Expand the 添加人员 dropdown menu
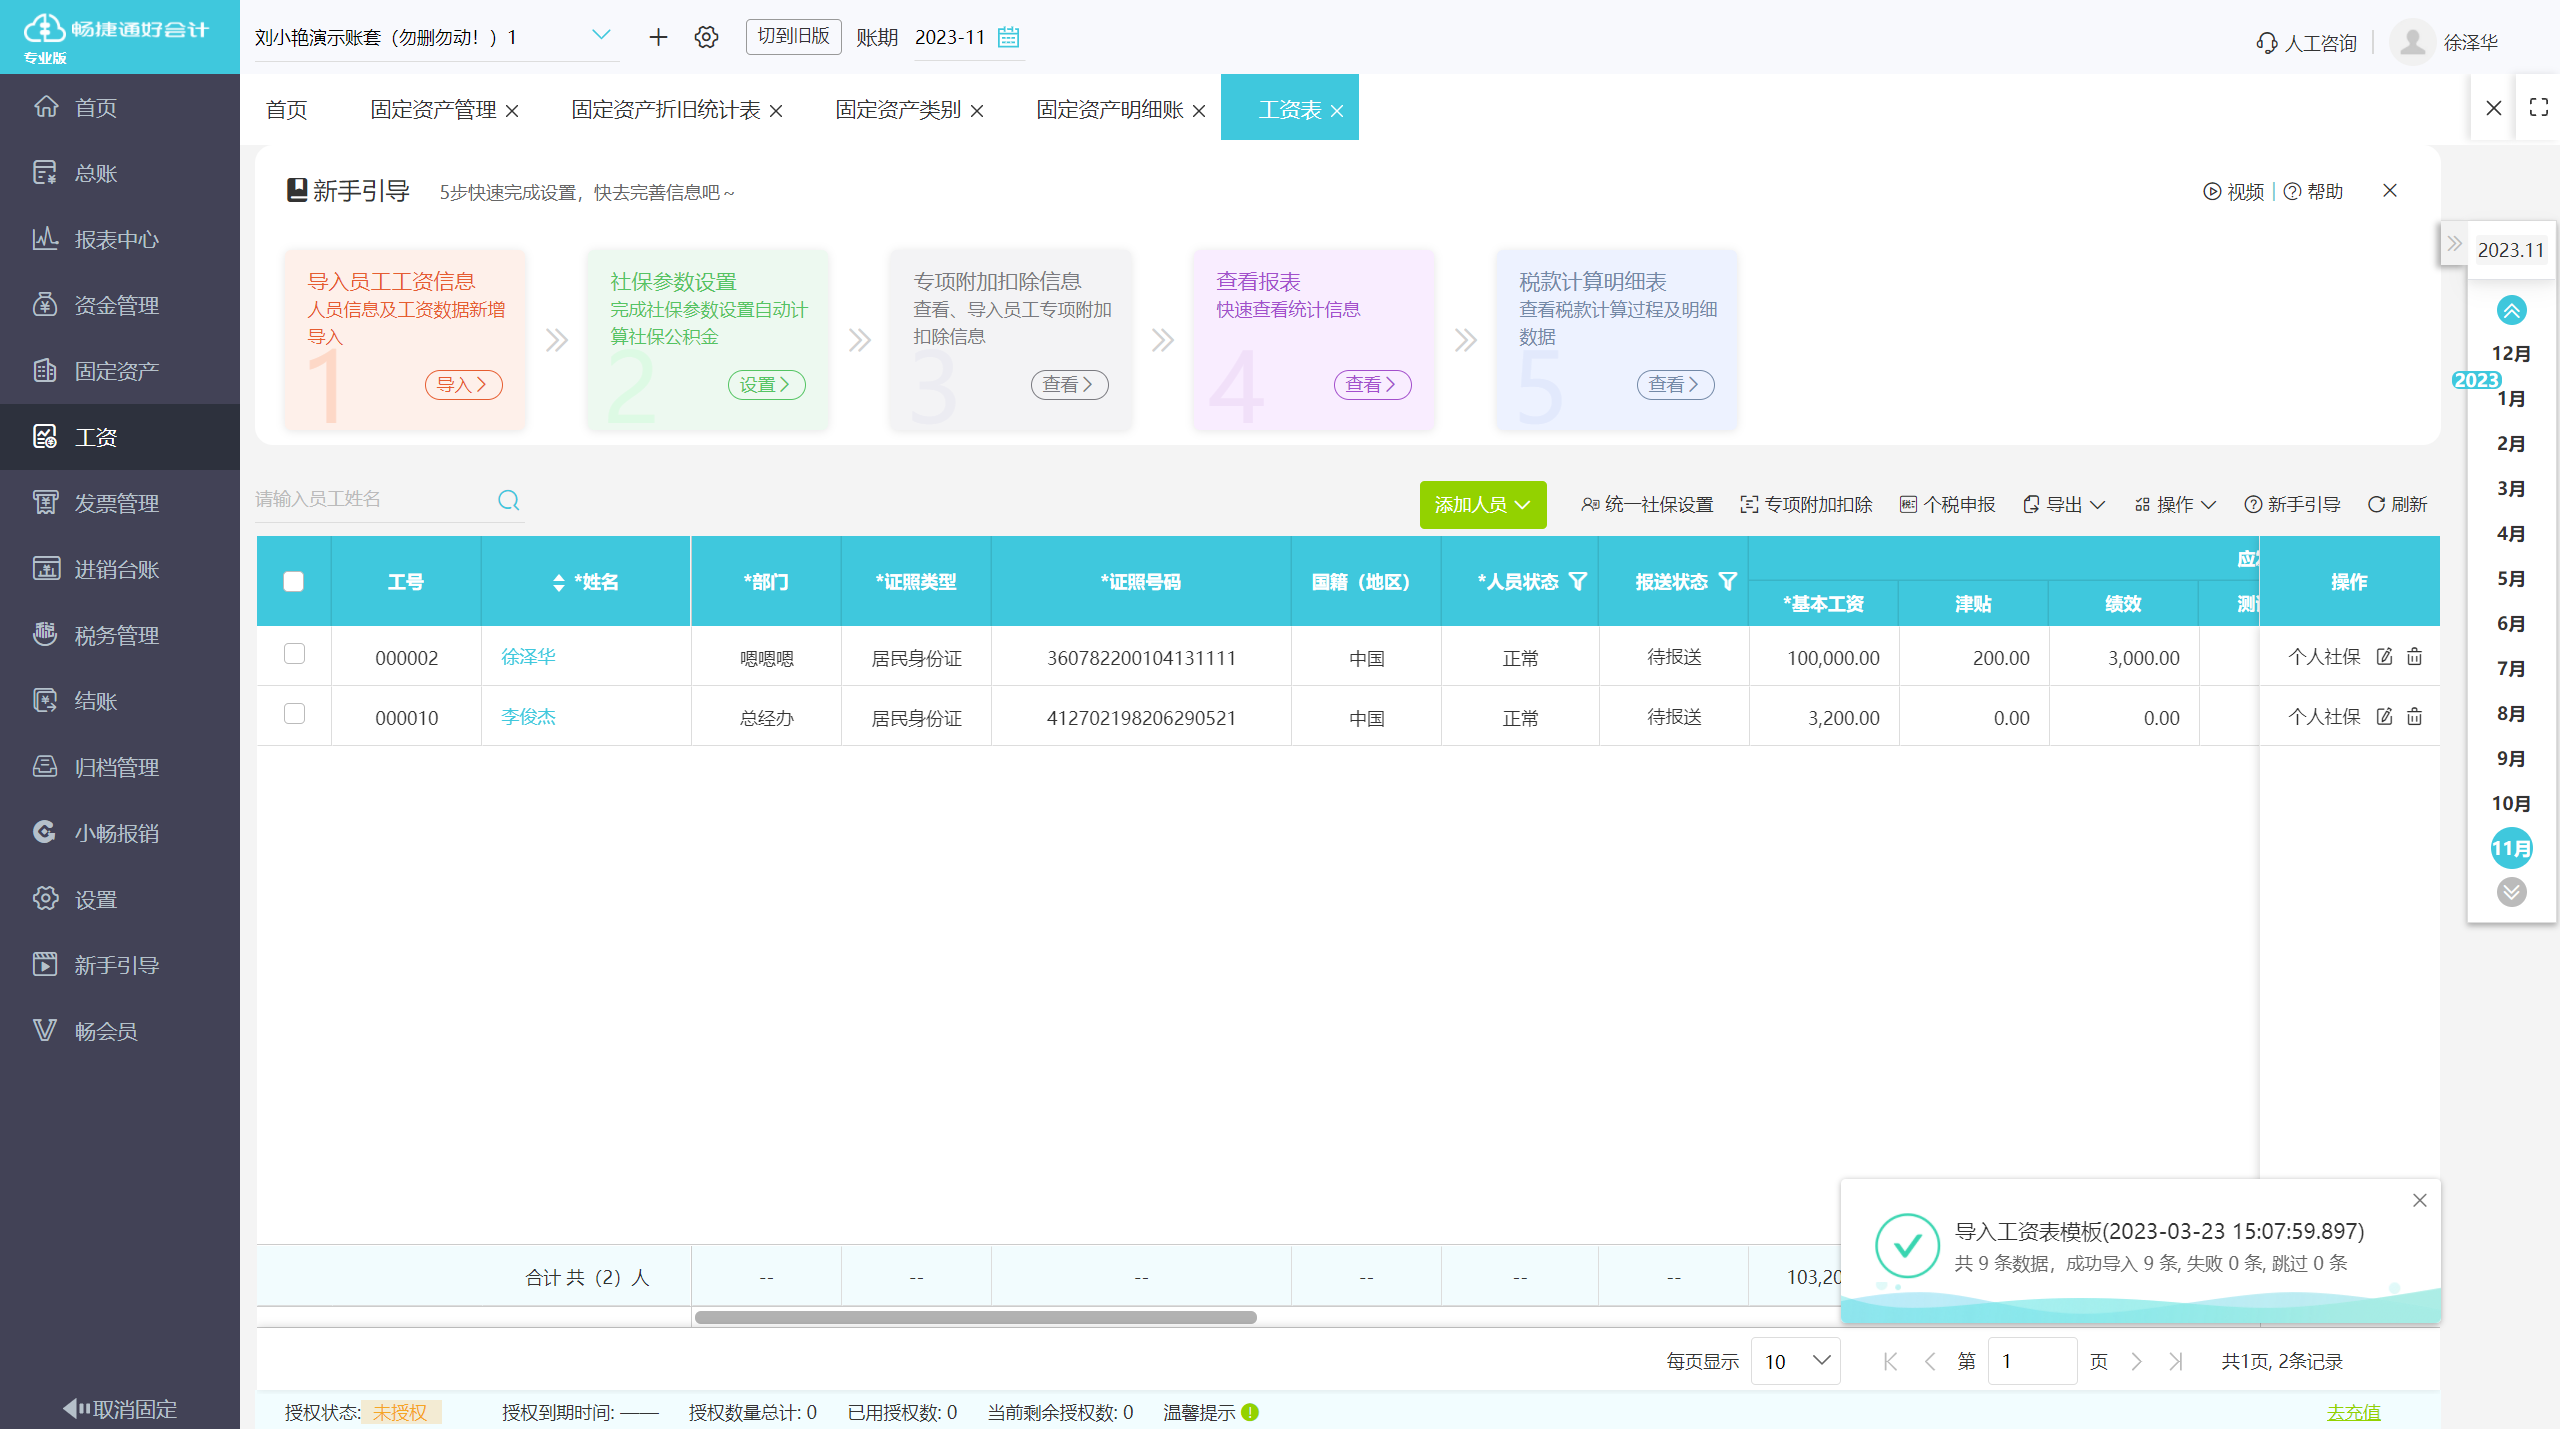2560x1429 pixels. pos(1523,504)
